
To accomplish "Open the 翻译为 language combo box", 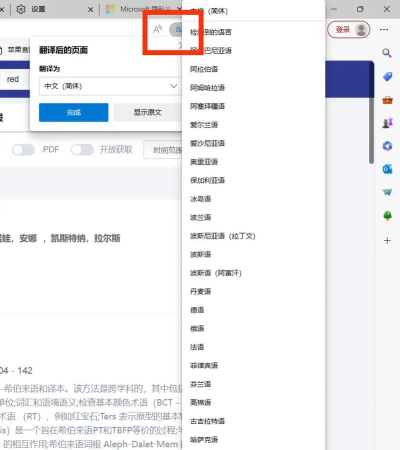I will point(110,86).
